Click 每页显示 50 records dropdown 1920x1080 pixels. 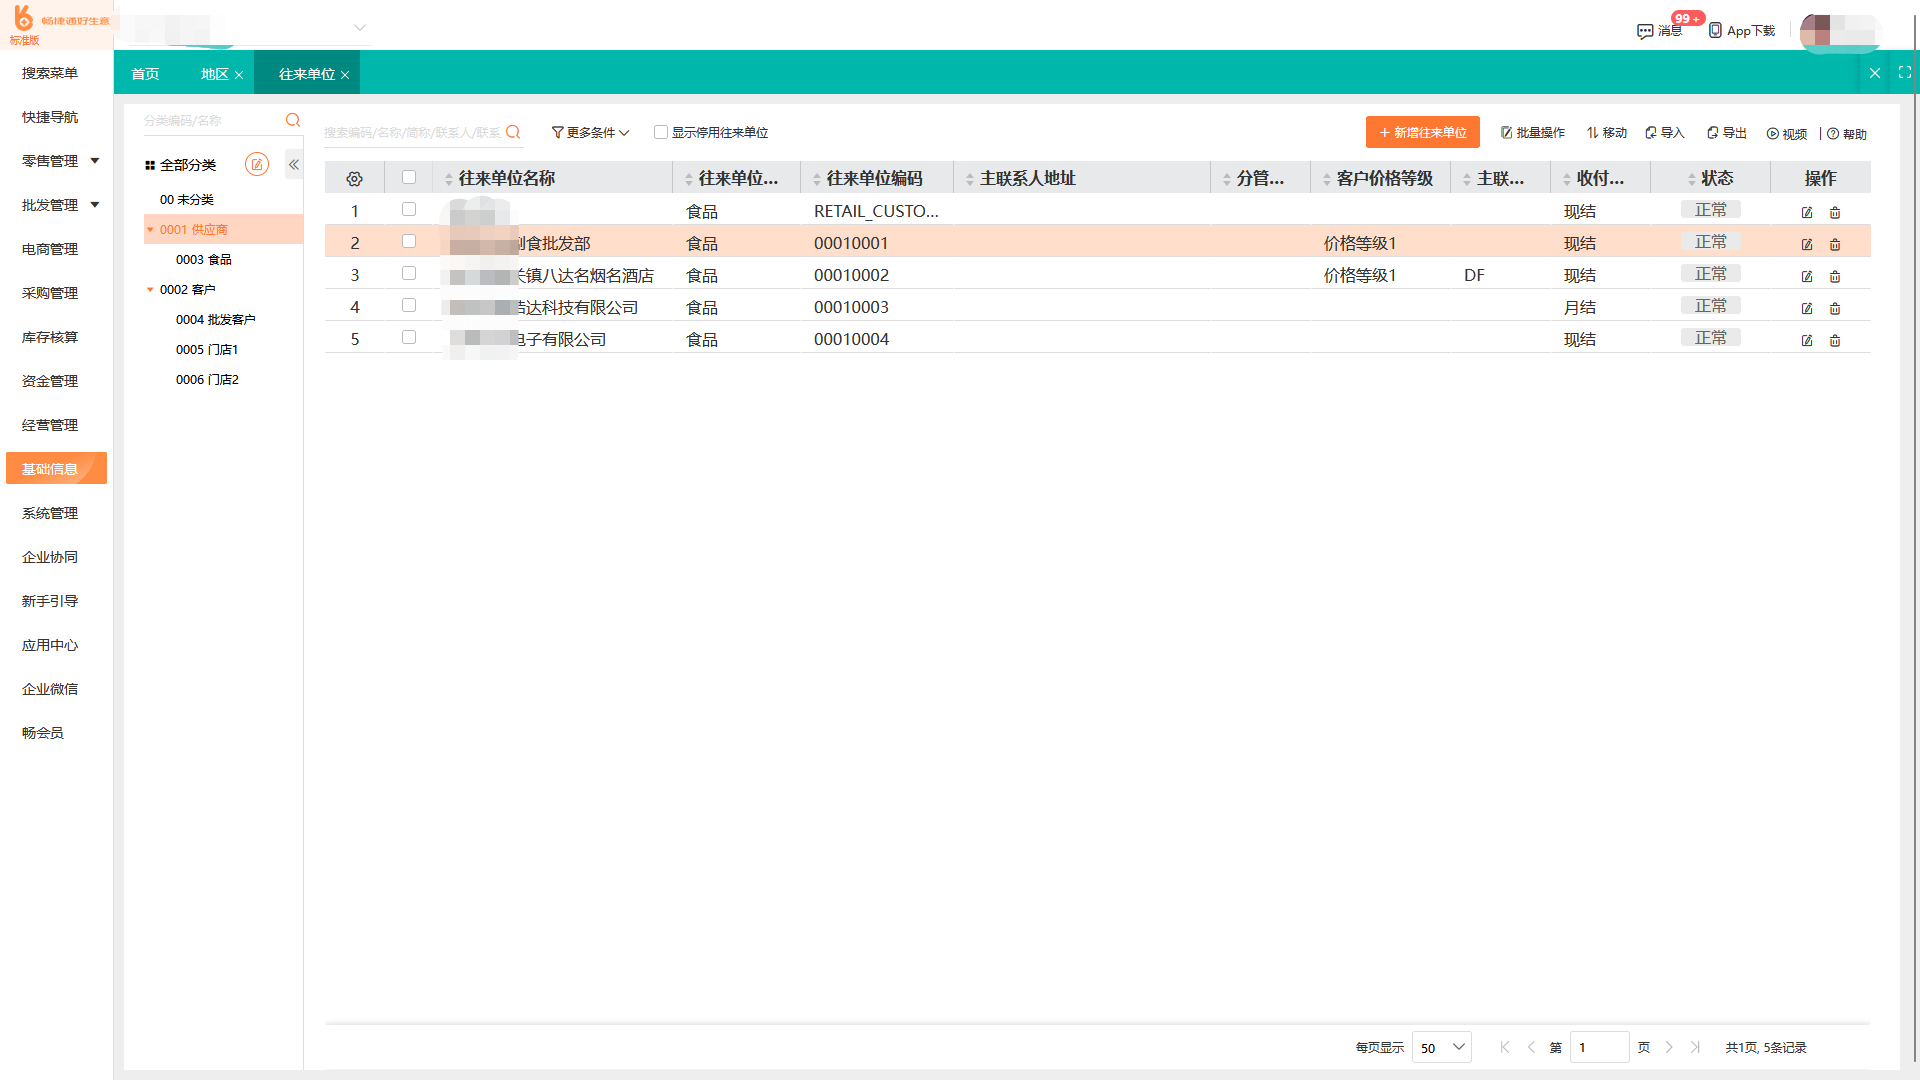[1440, 1048]
